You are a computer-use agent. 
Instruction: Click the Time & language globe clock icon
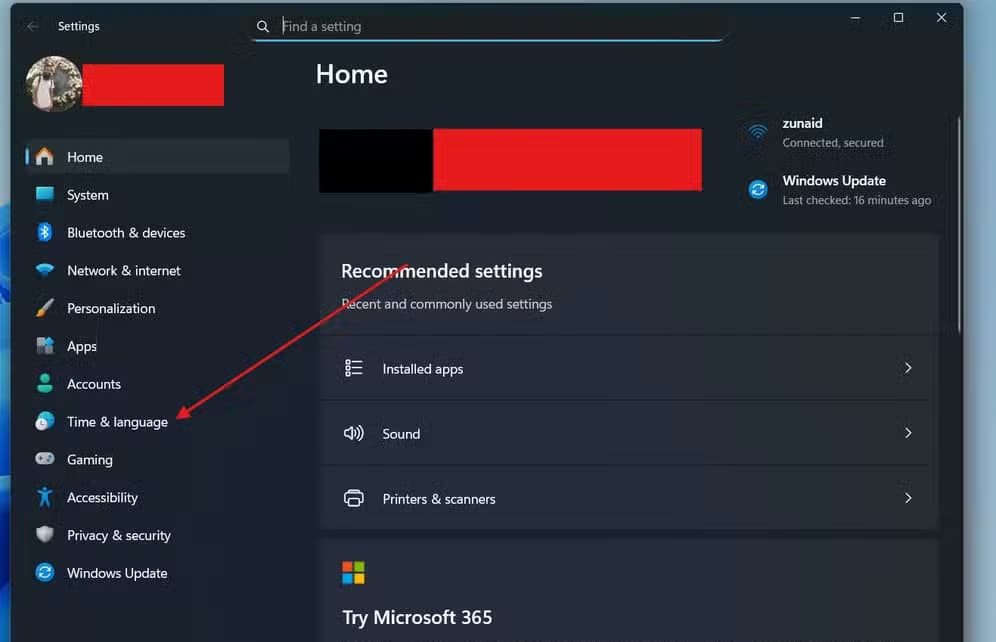tap(44, 421)
